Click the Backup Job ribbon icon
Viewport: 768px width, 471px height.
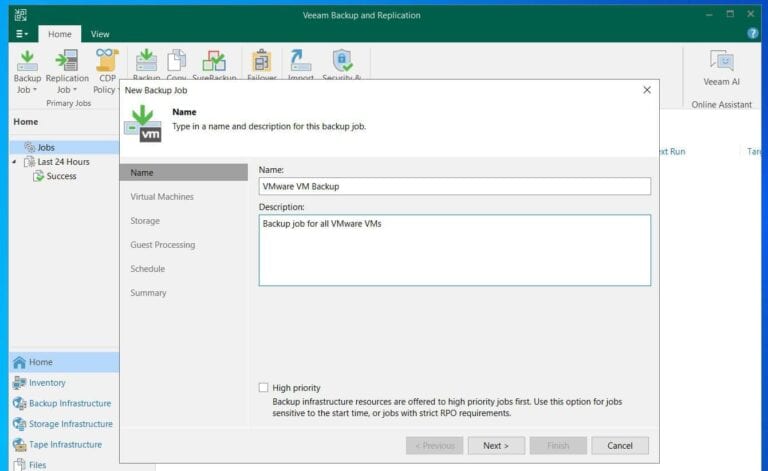click(x=27, y=61)
